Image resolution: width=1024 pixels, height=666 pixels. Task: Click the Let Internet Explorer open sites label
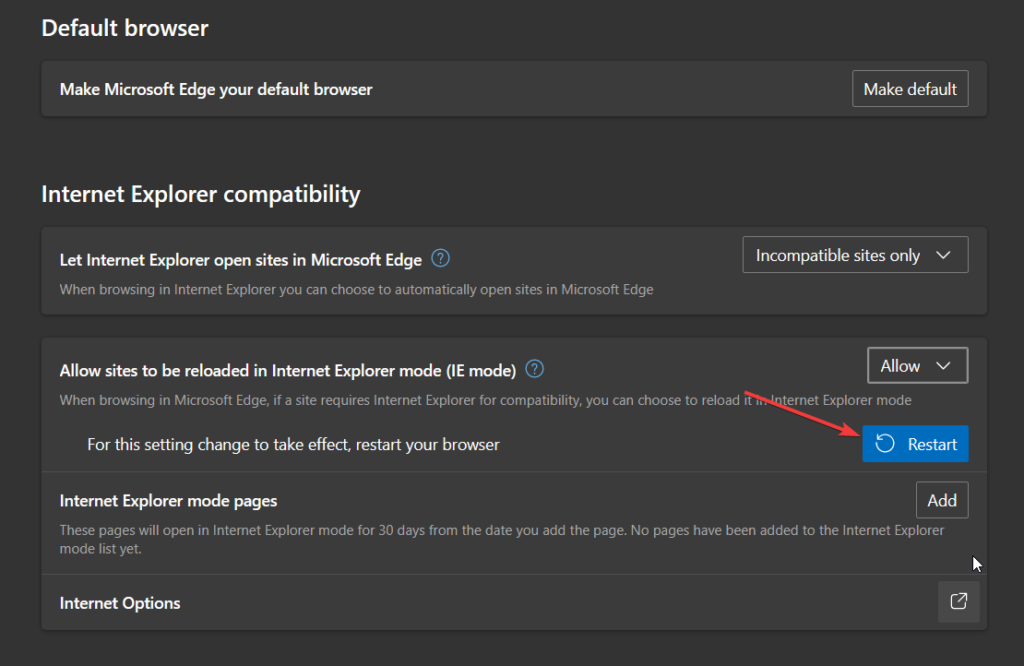241,260
